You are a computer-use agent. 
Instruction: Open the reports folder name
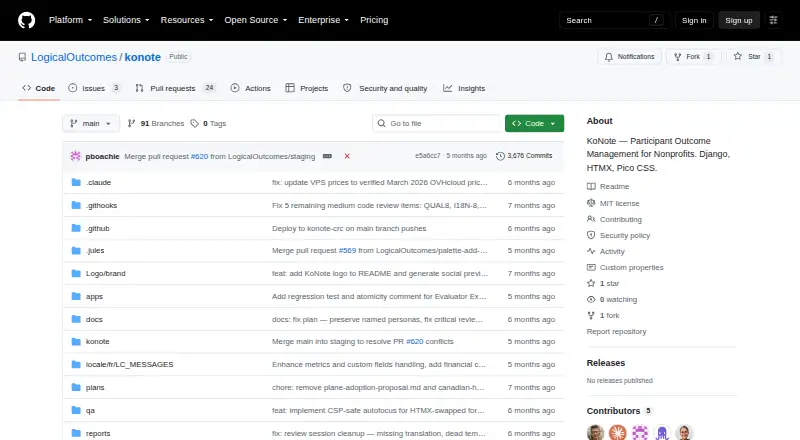(98, 433)
